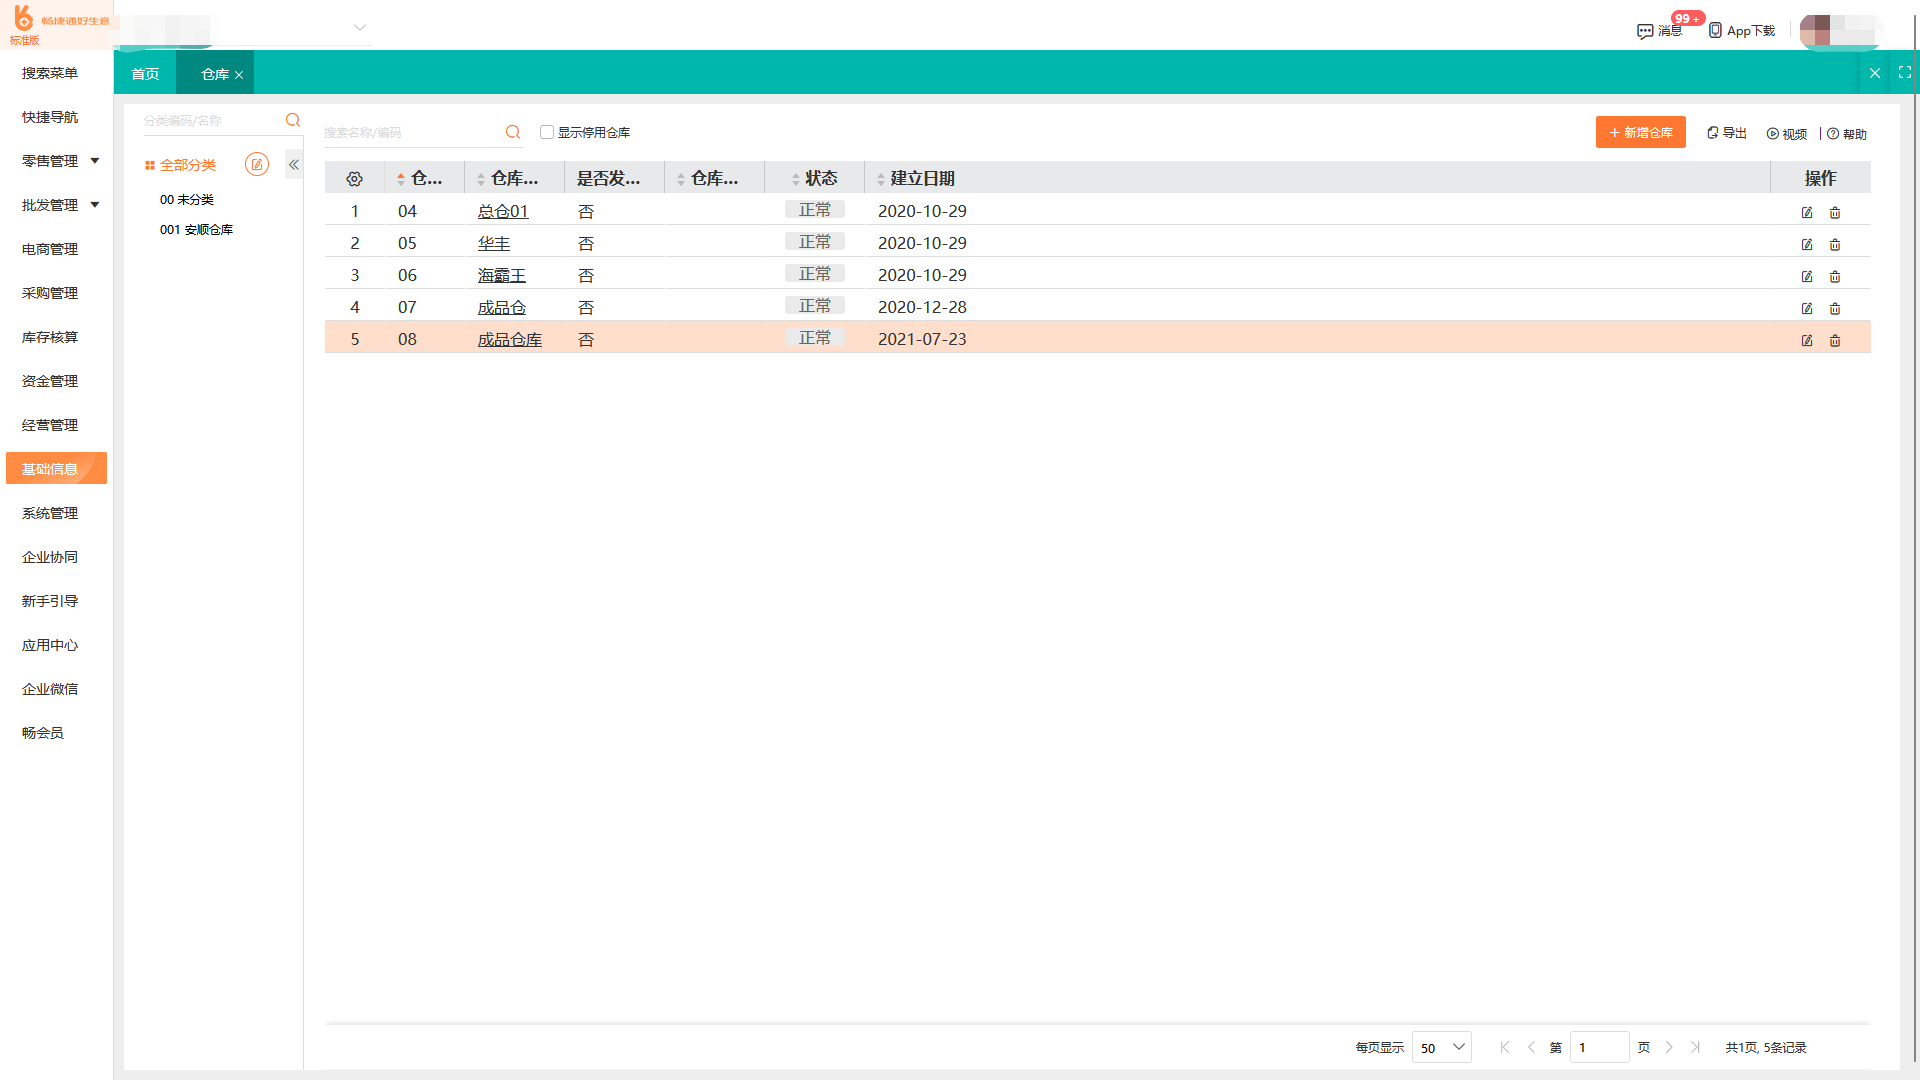Click the collapse sidebar arrow icon
This screenshot has height=1080, width=1920.
[294, 164]
